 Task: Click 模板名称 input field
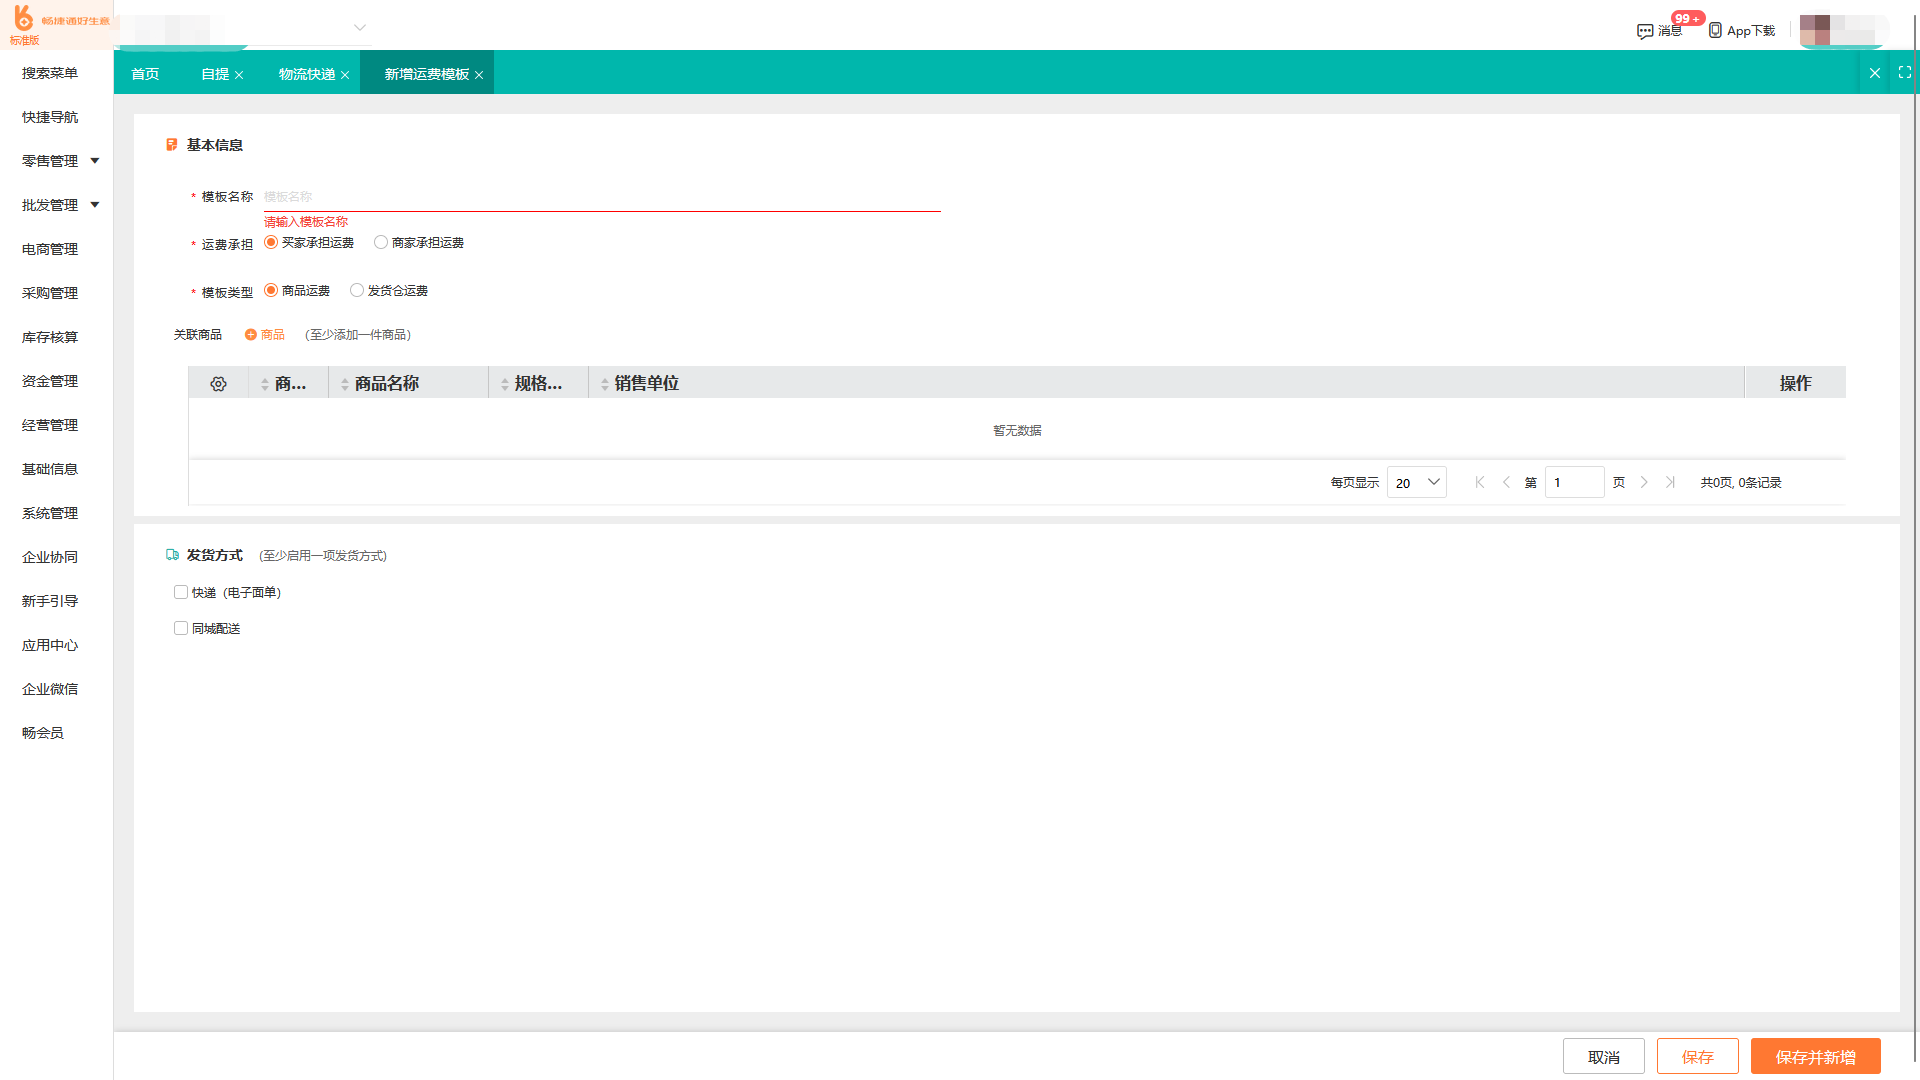[x=601, y=195]
